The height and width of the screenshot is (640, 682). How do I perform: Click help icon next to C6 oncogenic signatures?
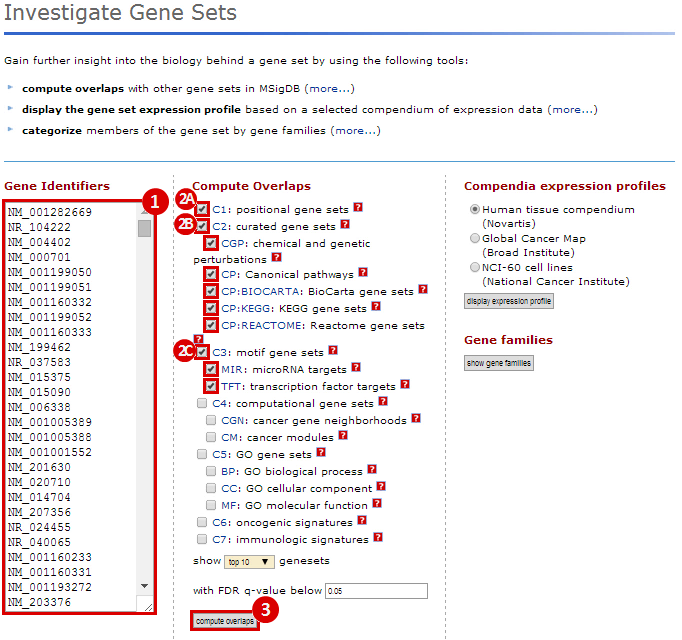click(x=362, y=520)
